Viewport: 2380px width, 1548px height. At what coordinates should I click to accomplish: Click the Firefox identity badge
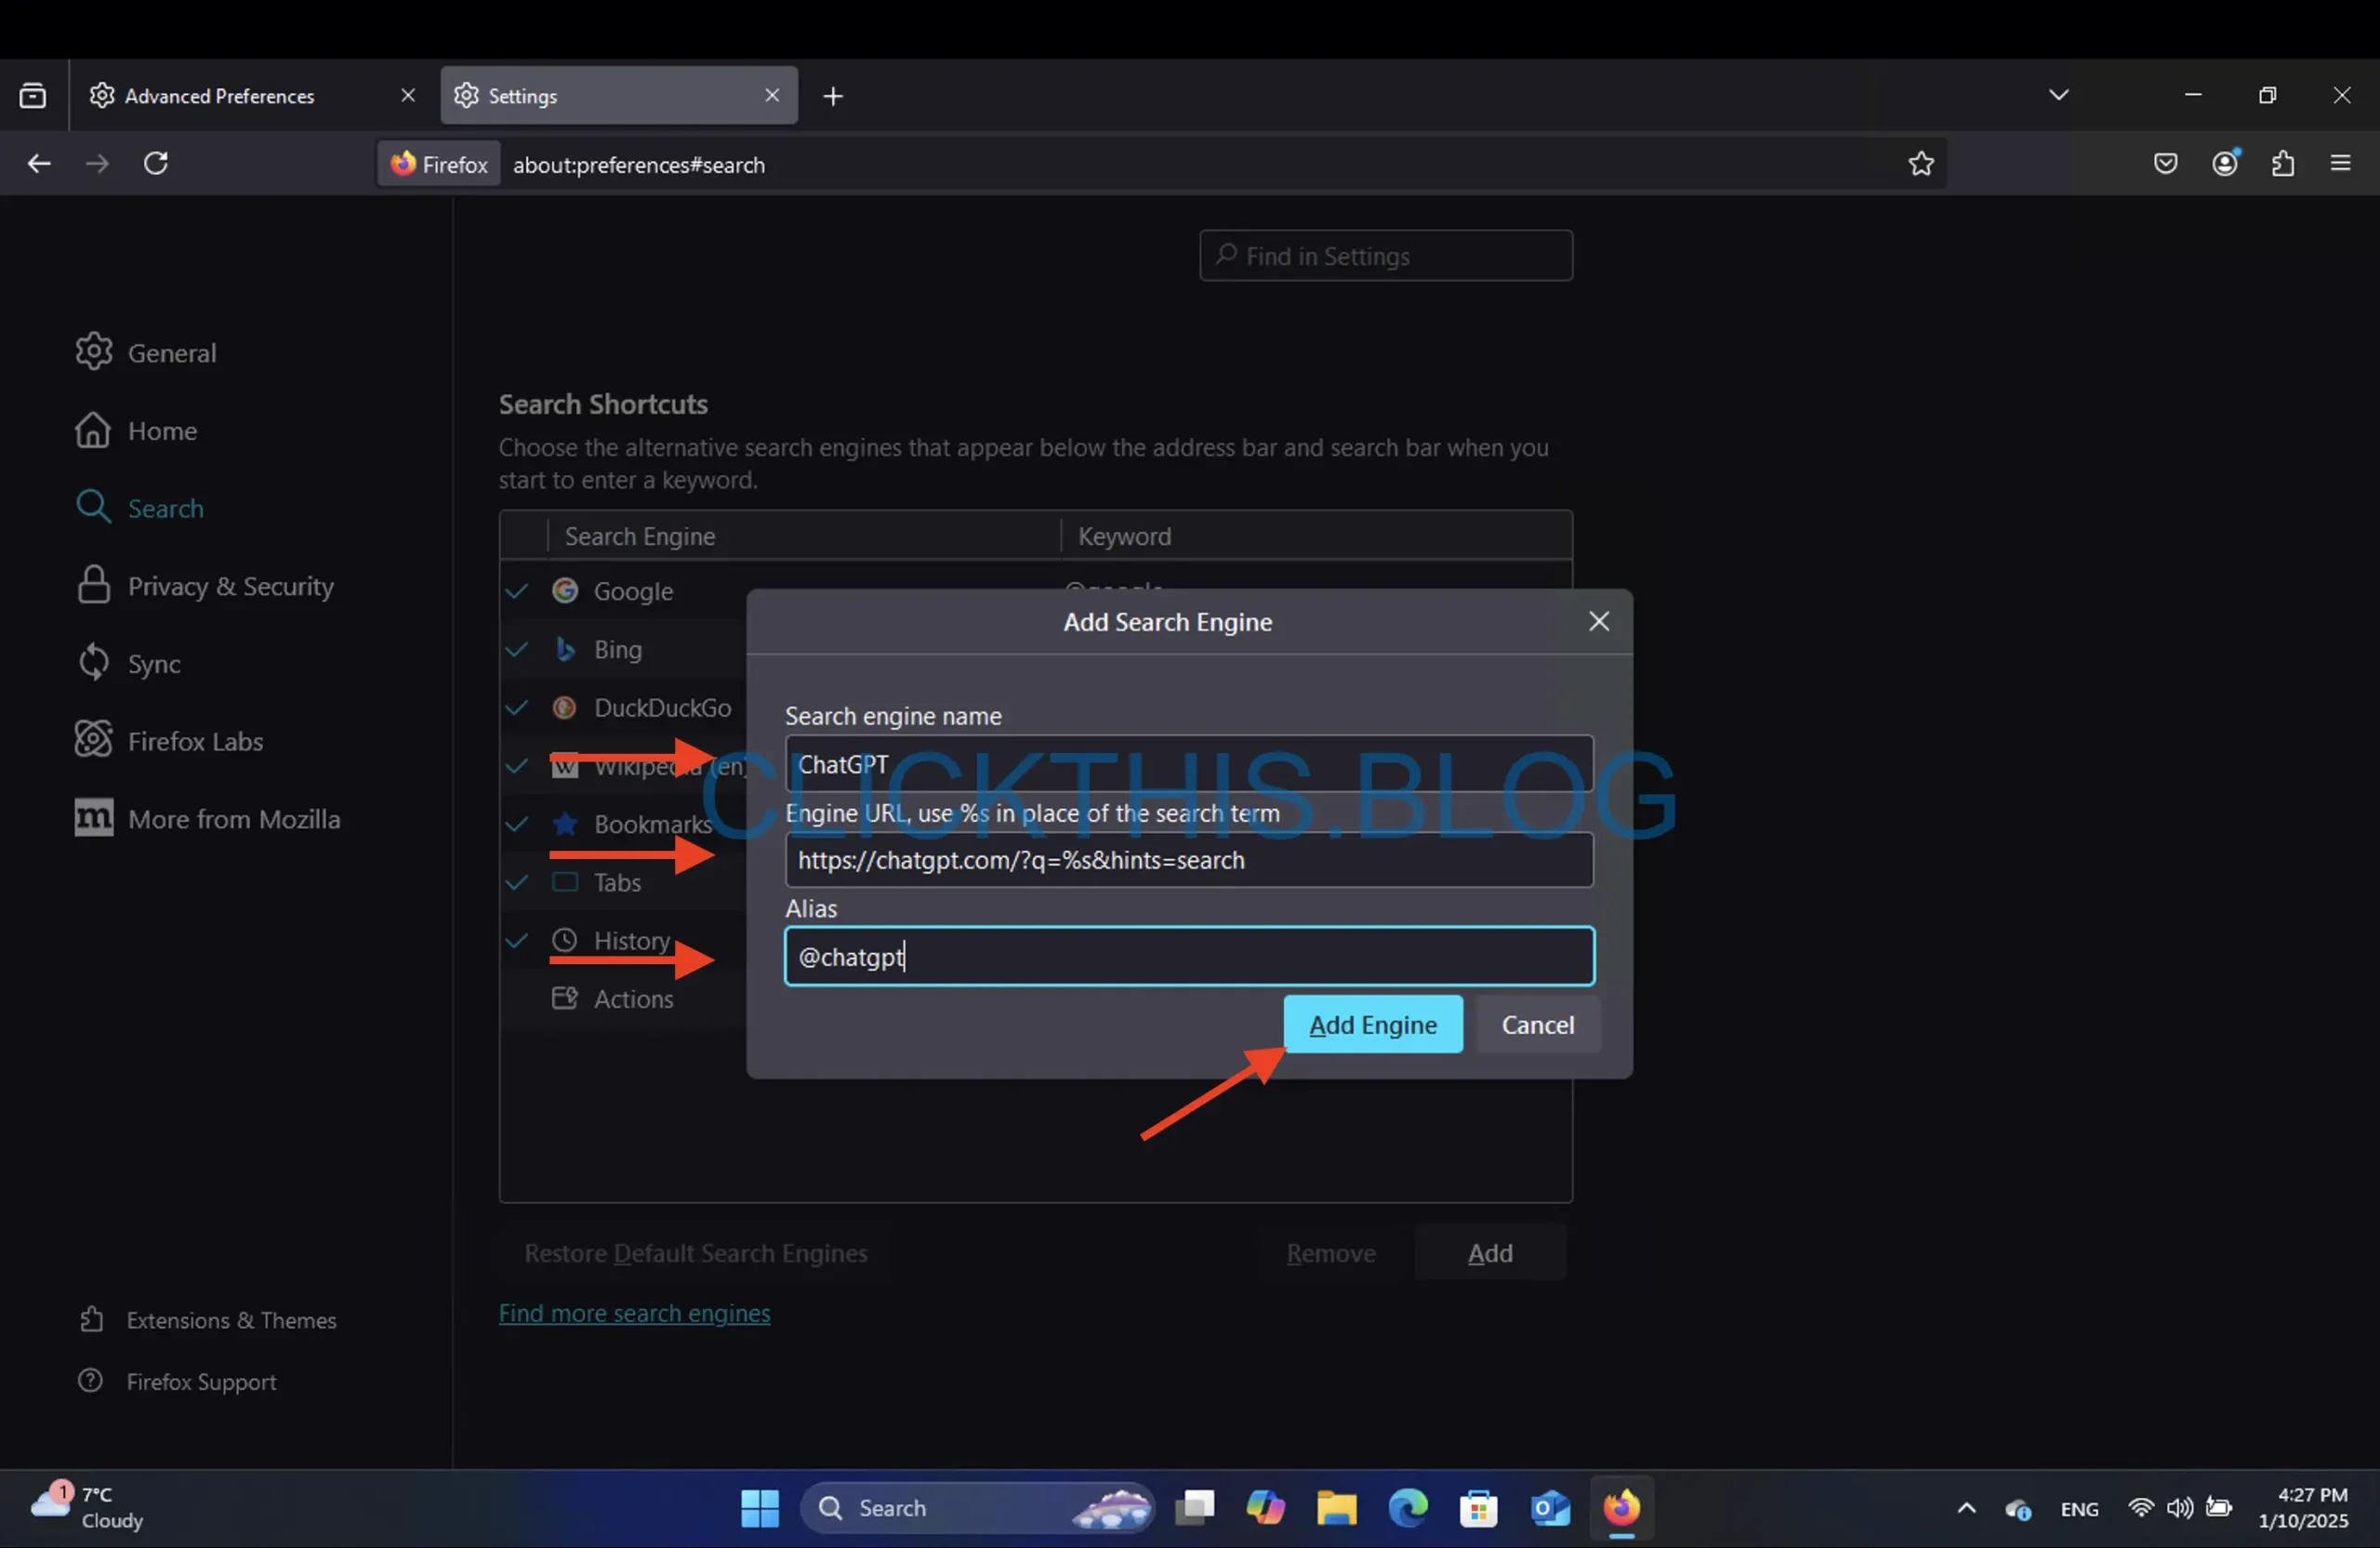[440, 164]
